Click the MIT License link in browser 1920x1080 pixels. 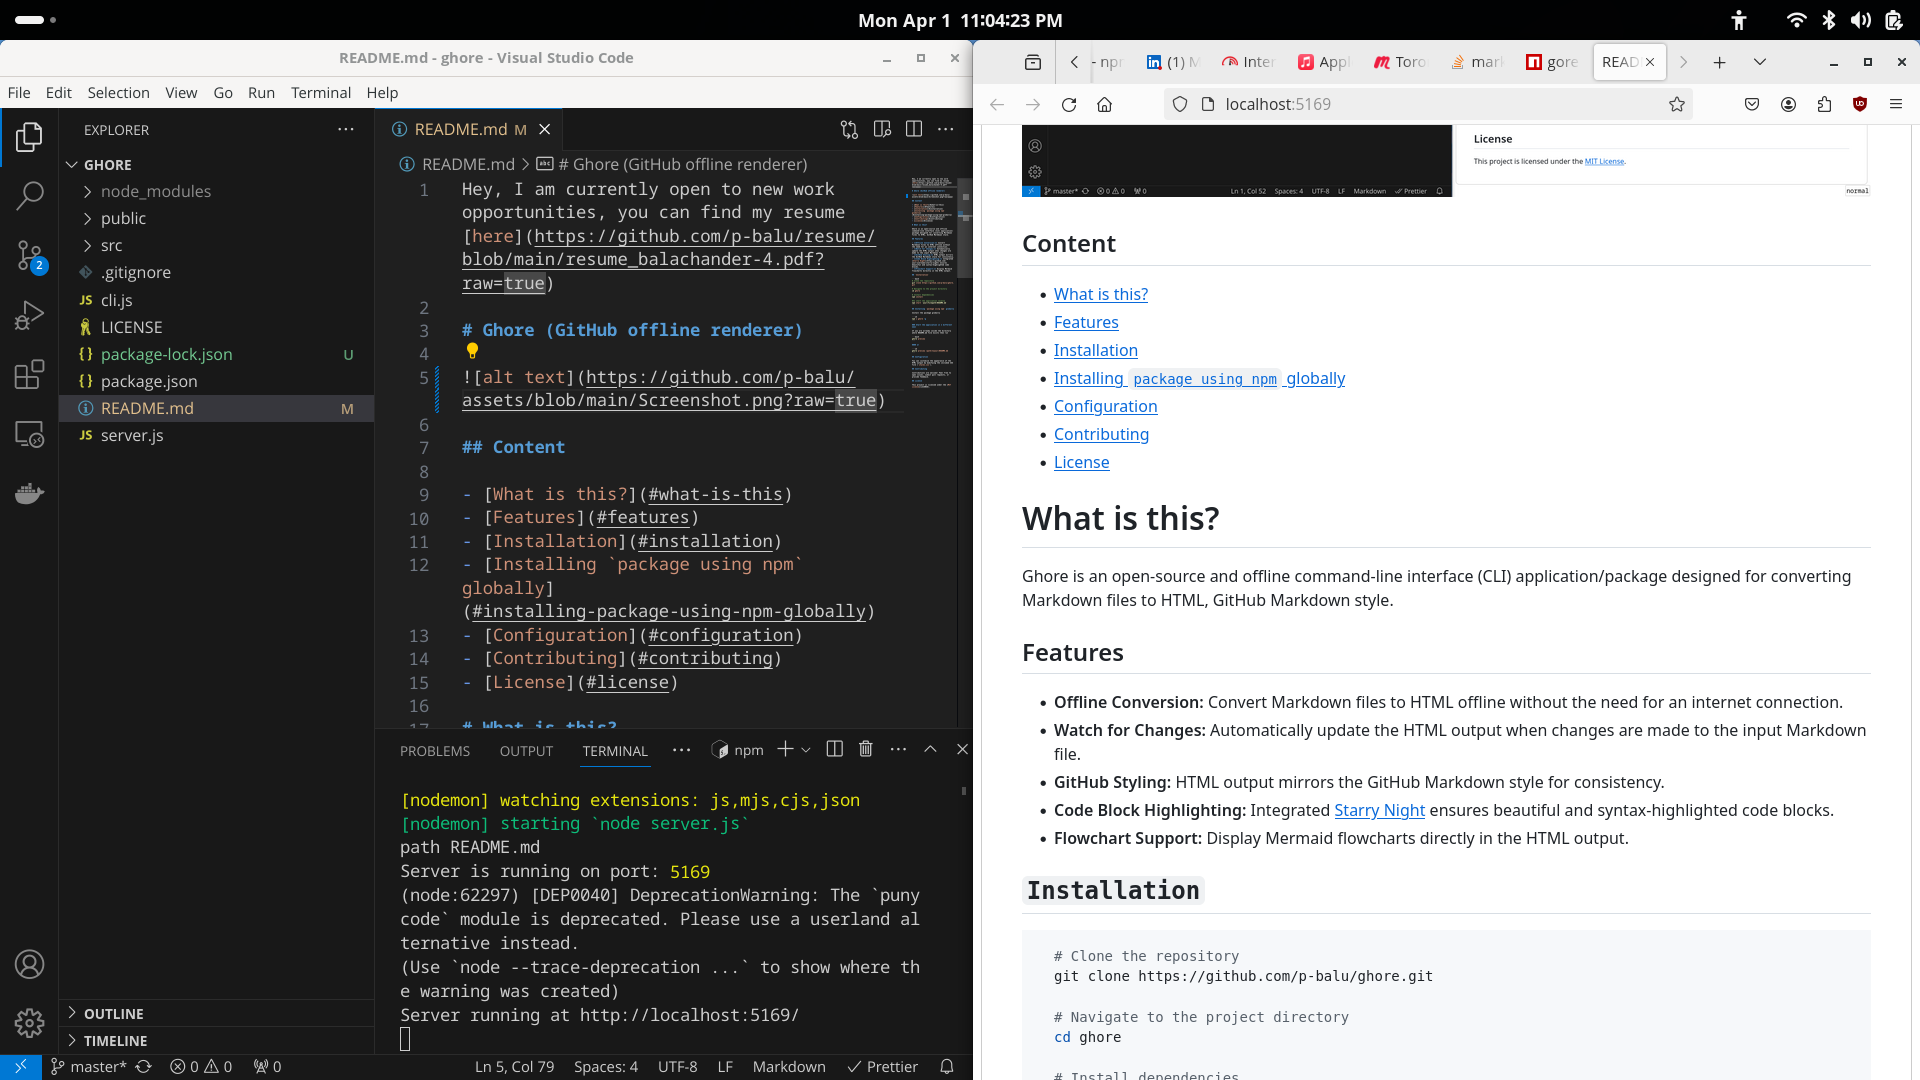click(1604, 161)
